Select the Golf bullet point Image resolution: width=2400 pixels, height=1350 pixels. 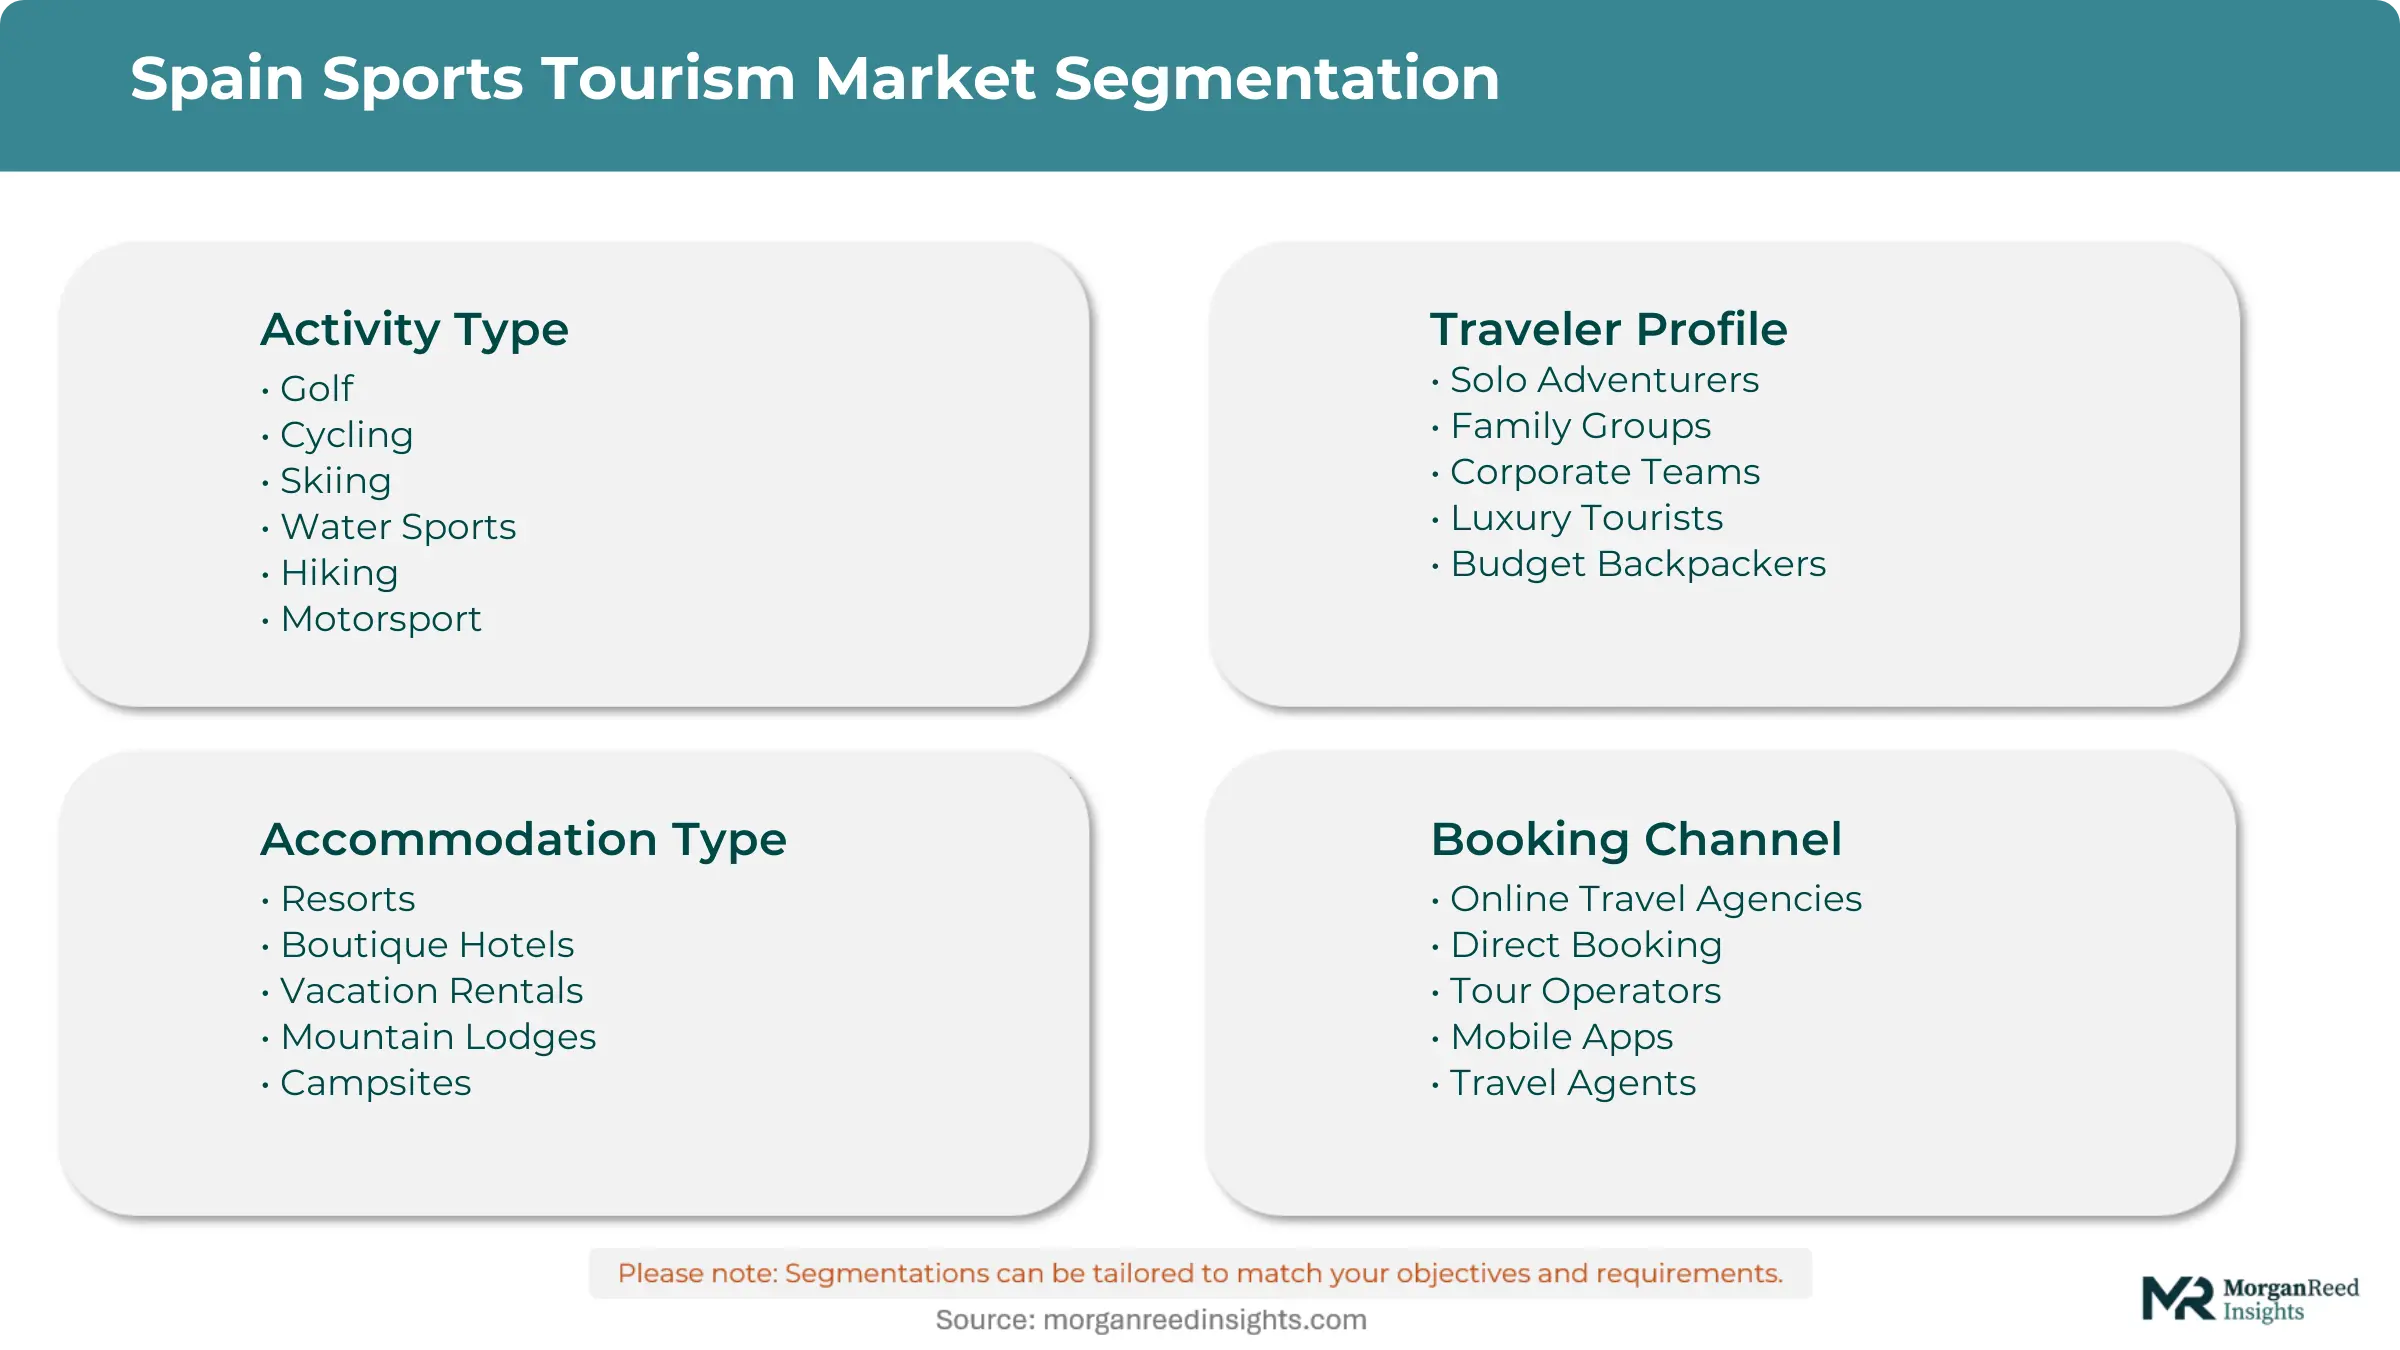(x=316, y=388)
